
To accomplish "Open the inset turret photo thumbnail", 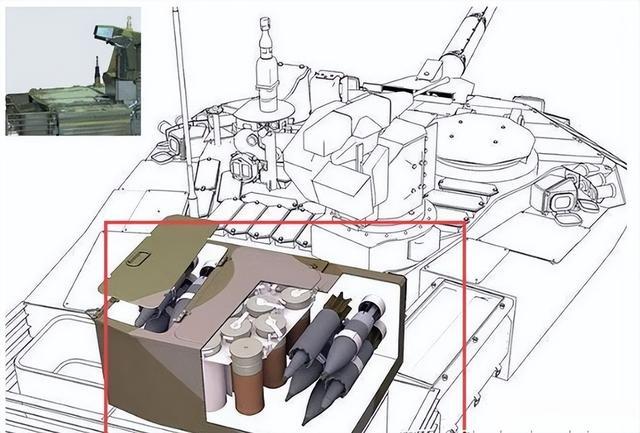I will tap(72, 71).
